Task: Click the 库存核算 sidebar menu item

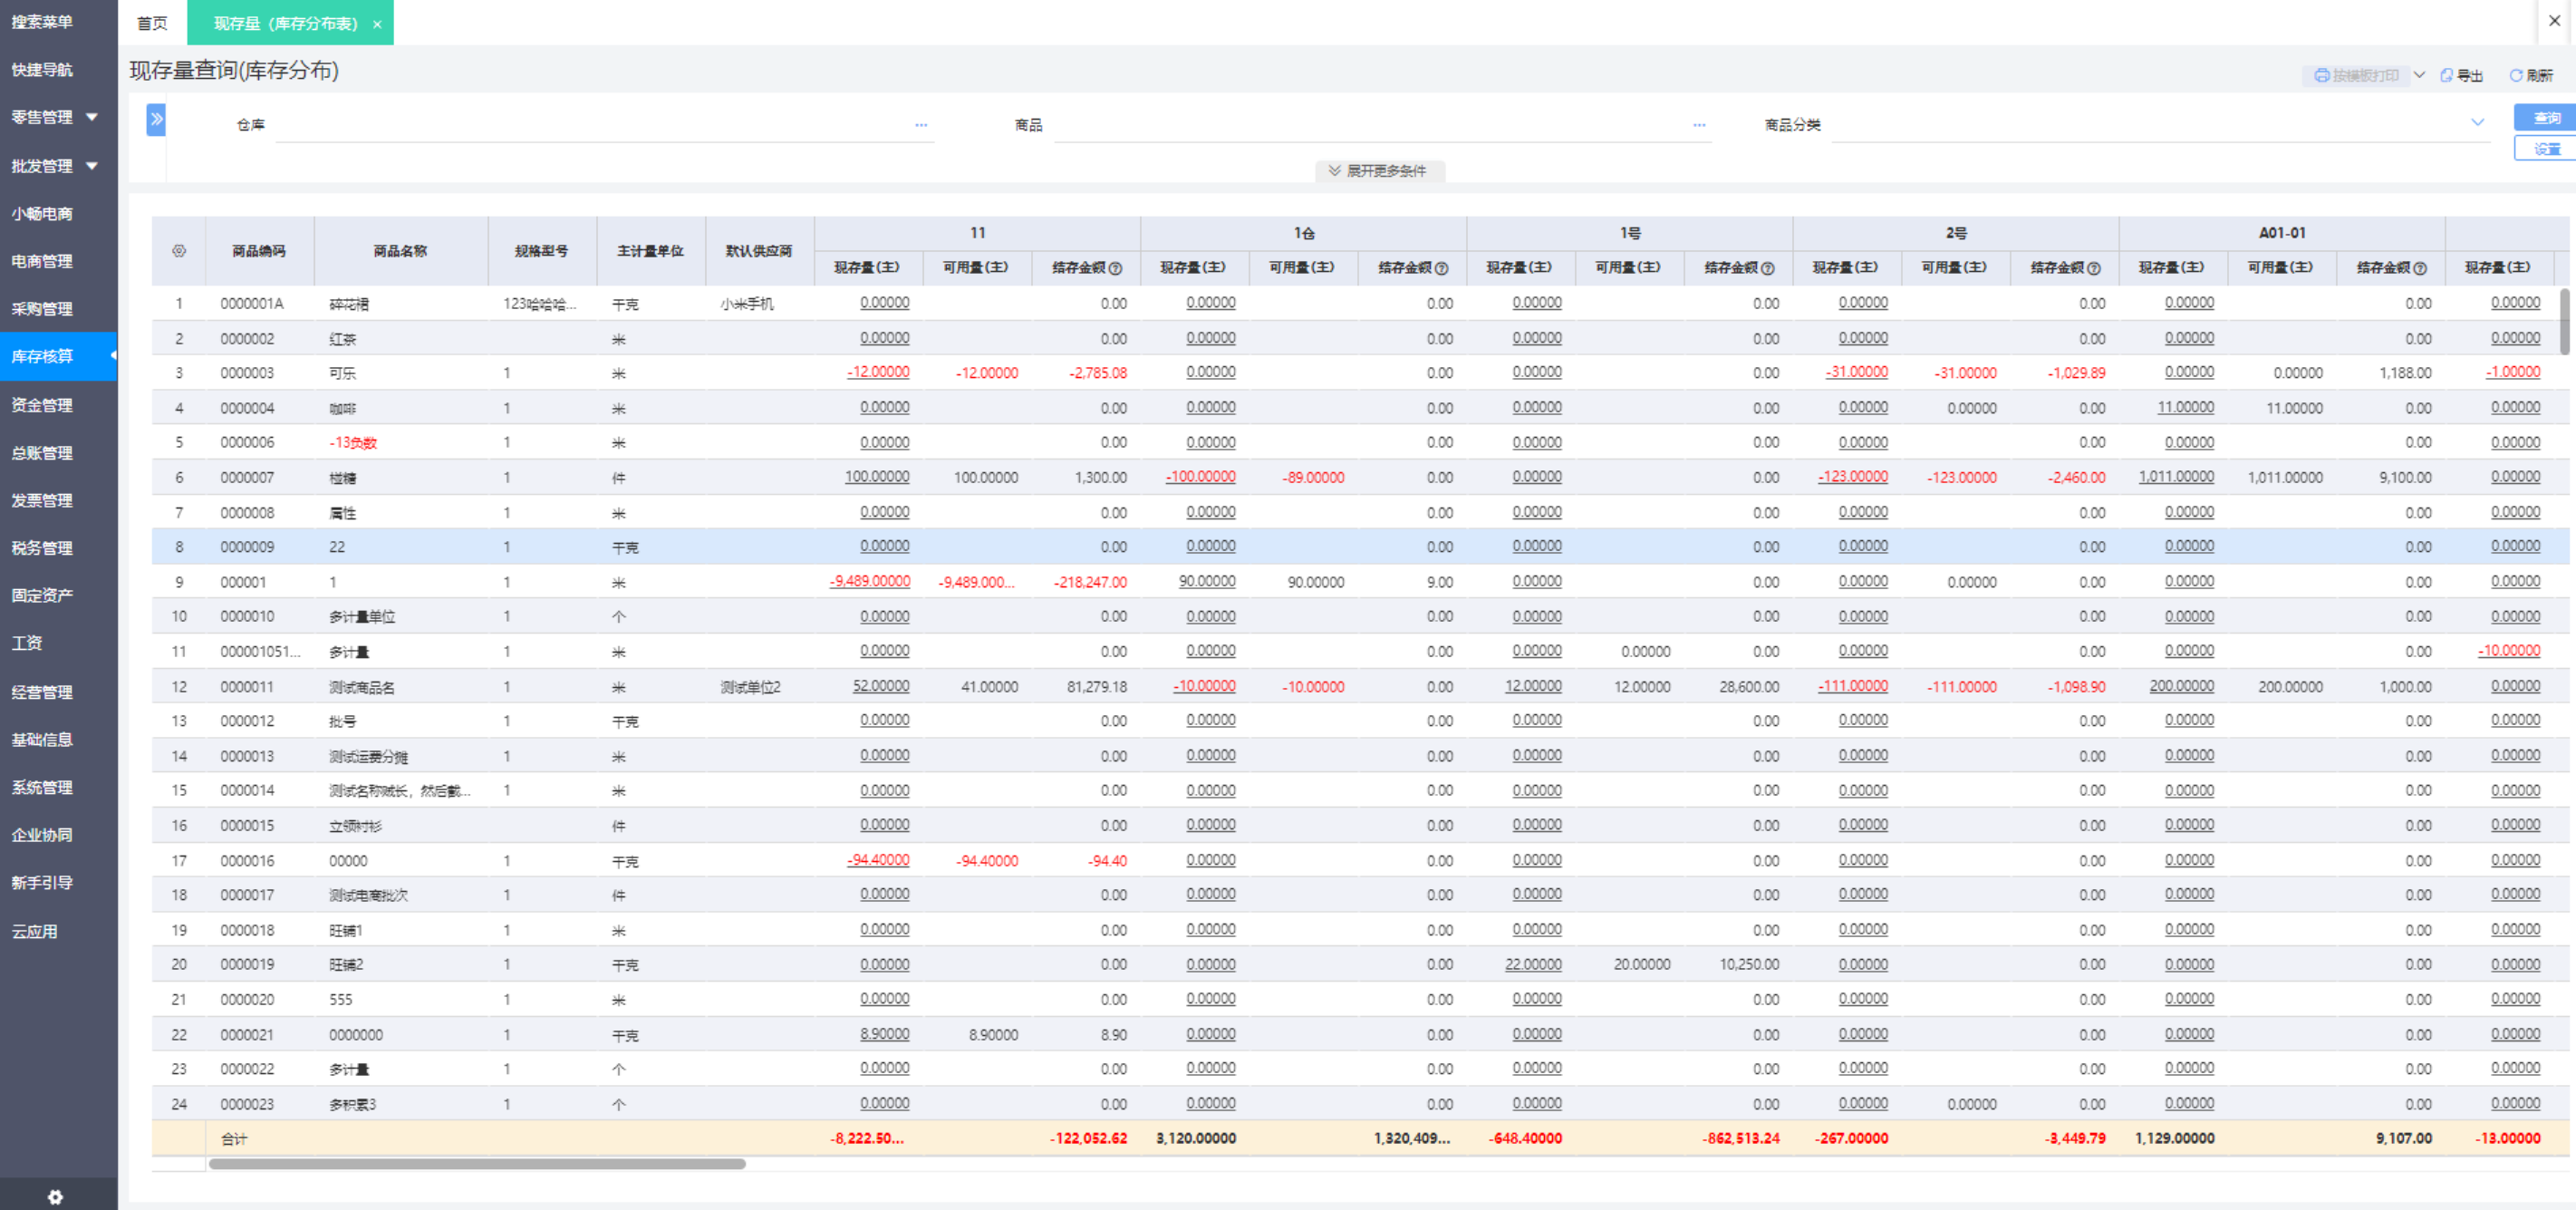Action: [57, 355]
